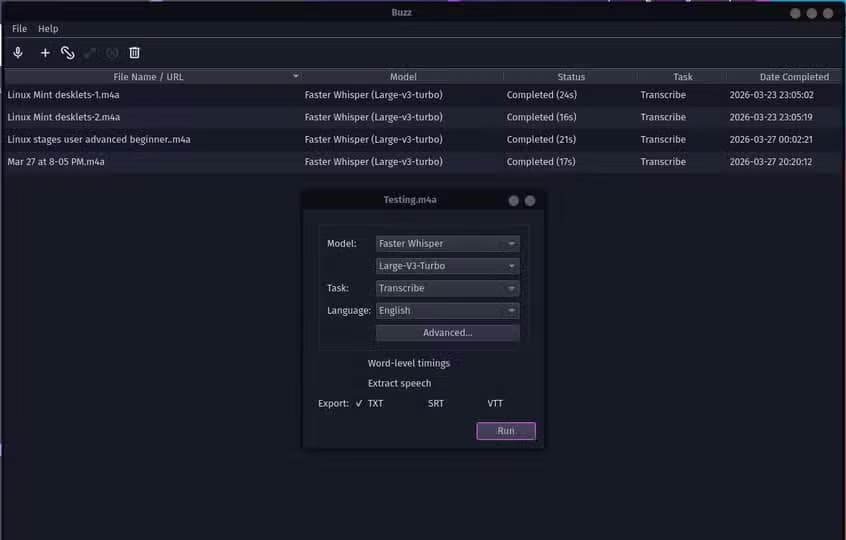This screenshot has height=540, width=846.
Task: Sort by the Model column header
Action: point(403,77)
